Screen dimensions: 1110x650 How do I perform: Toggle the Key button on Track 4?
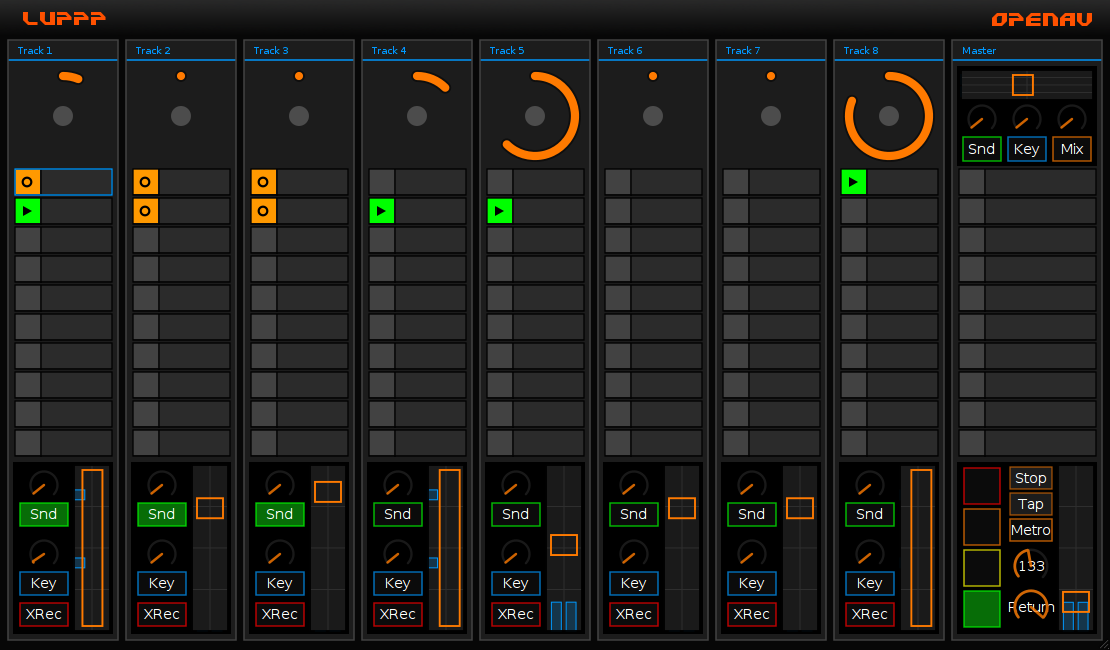coord(398,583)
